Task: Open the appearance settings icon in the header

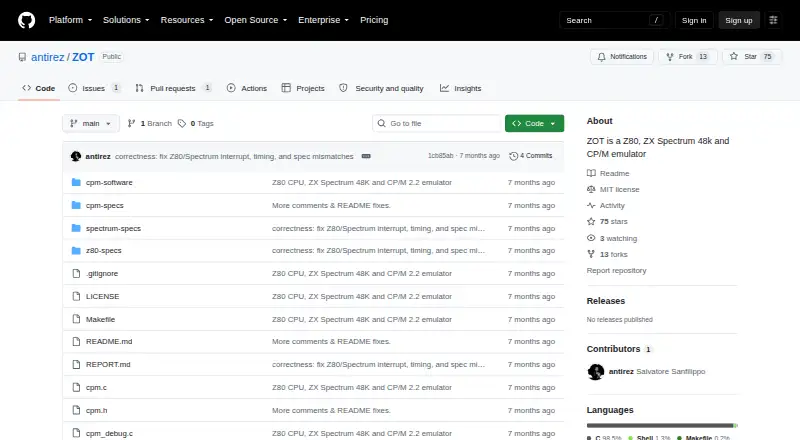Action: [773, 20]
